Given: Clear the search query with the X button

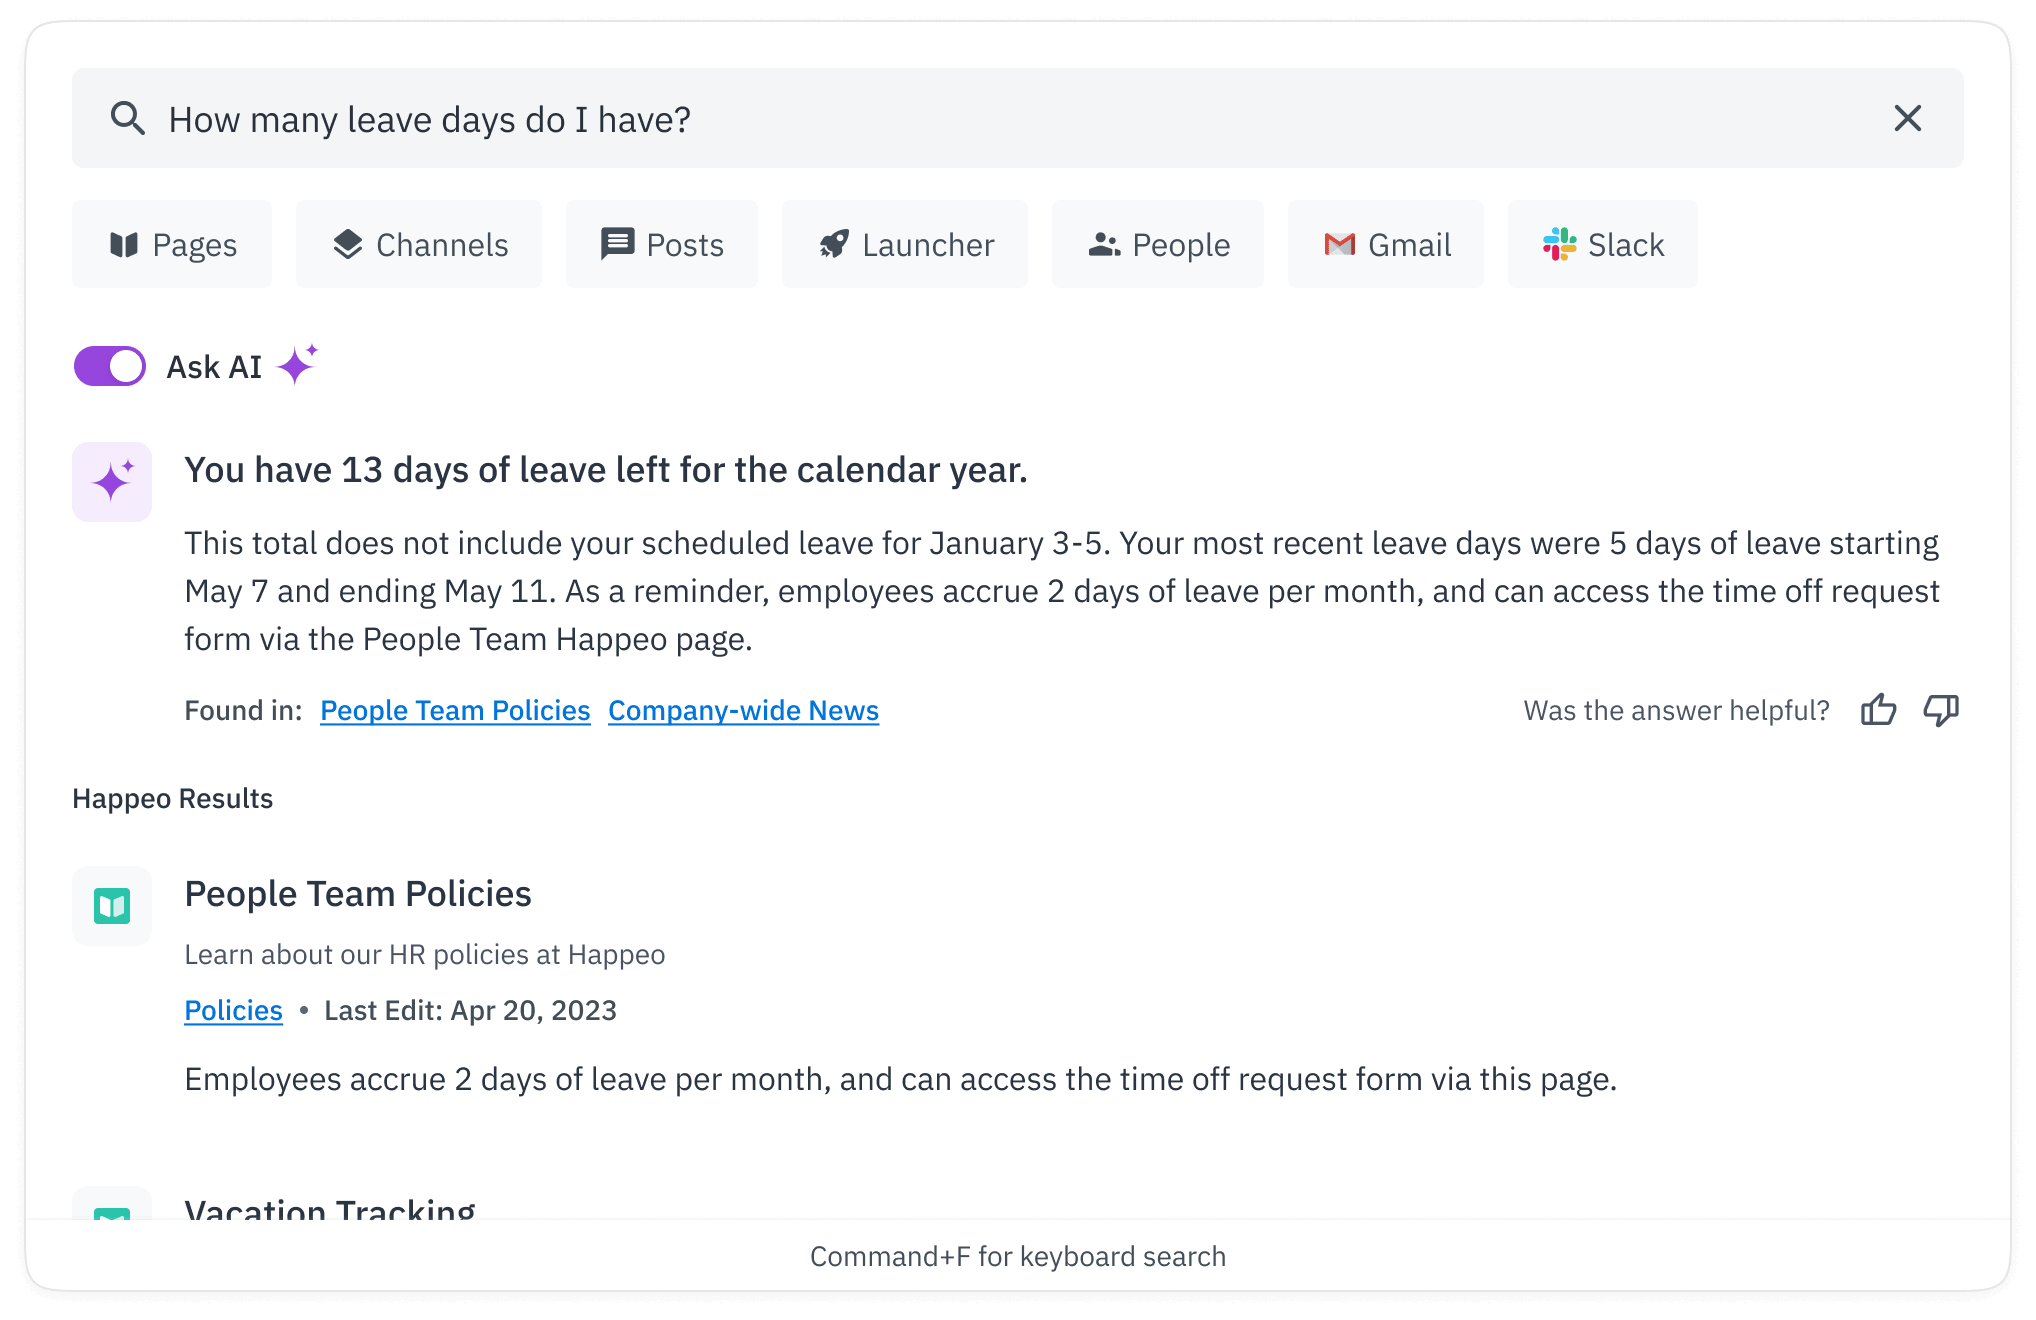Looking at the screenshot, I should click(x=1908, y=118).
